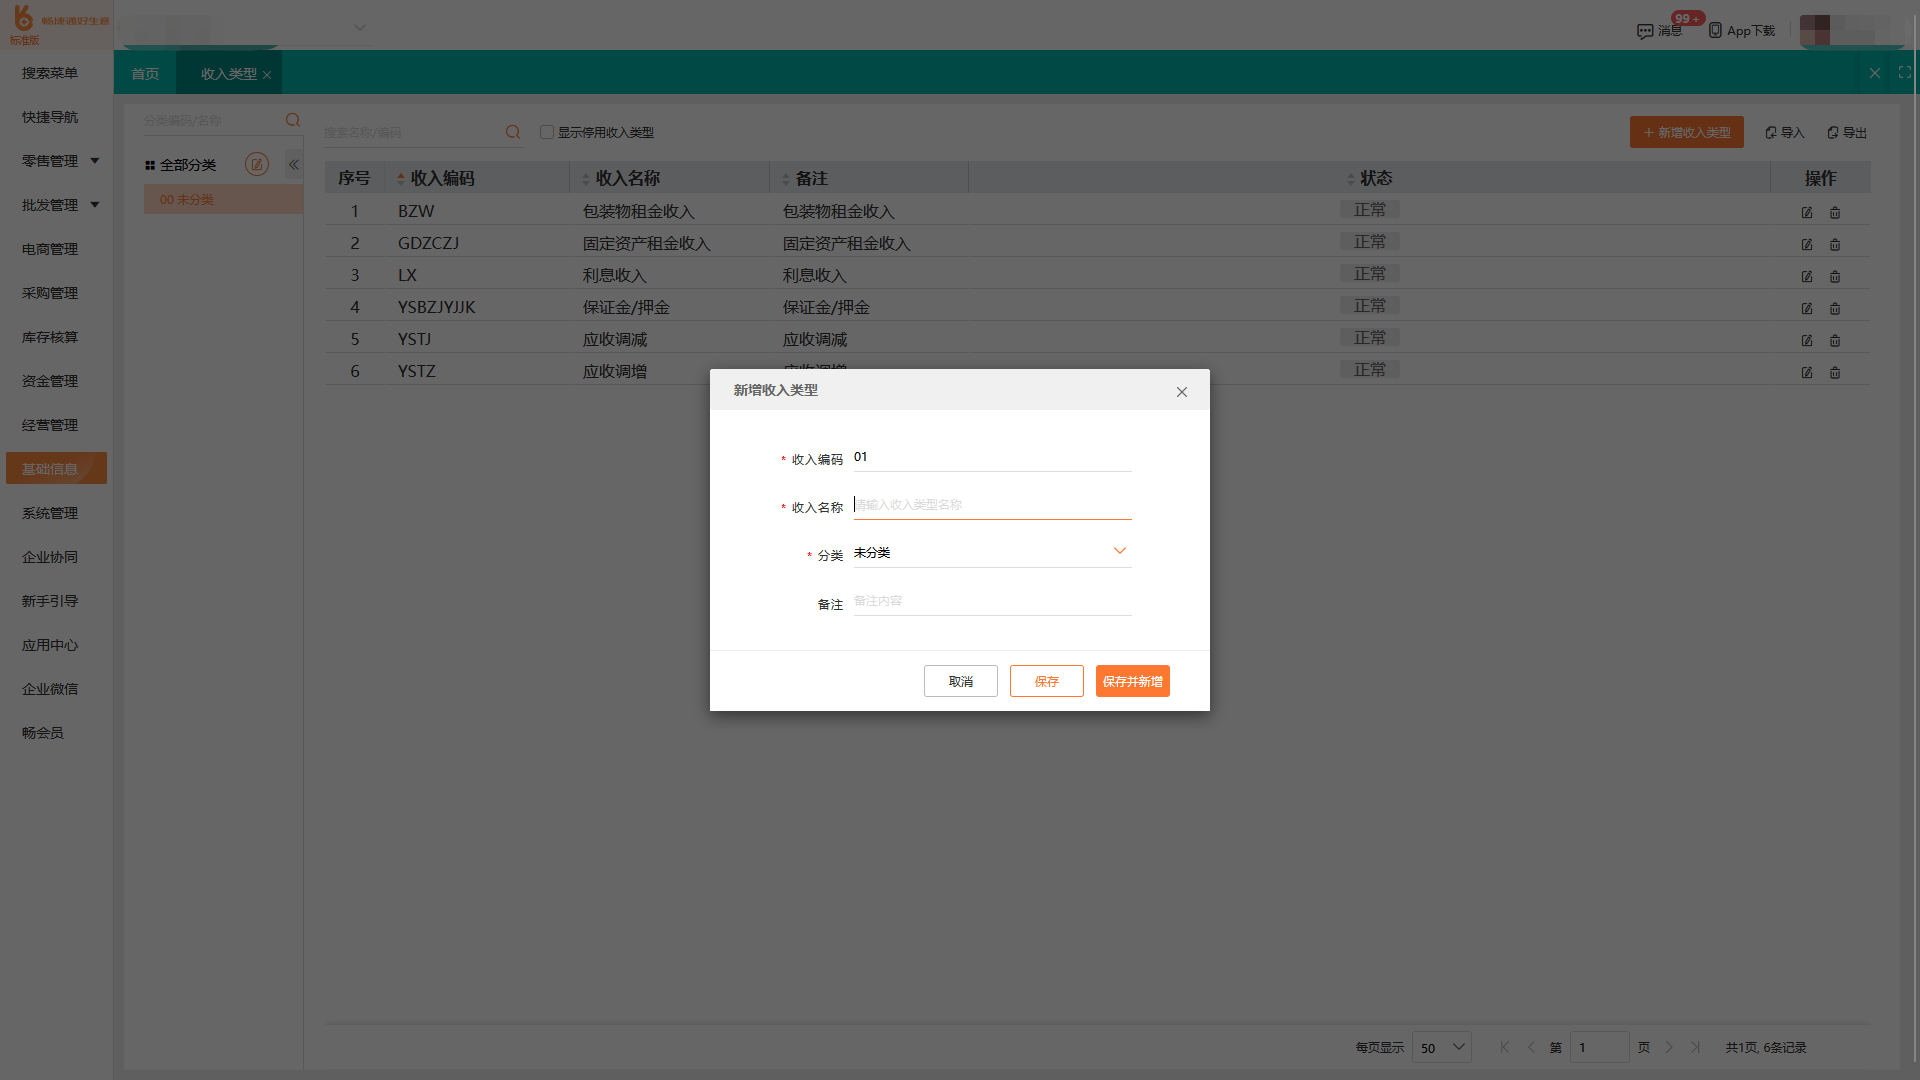Viewport: 1920px width, 1080px height.
Task: Click 保存 button in dialog
Action: coord(1047,680)
